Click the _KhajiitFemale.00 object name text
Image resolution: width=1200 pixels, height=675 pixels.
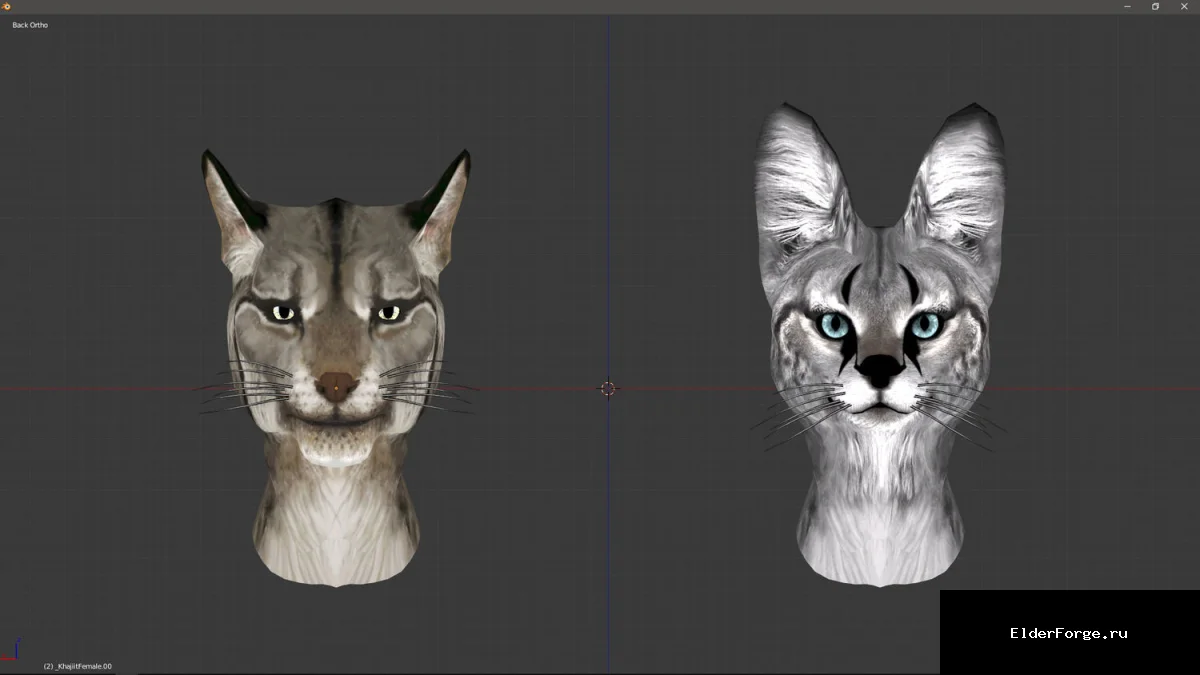coord(78,666)
